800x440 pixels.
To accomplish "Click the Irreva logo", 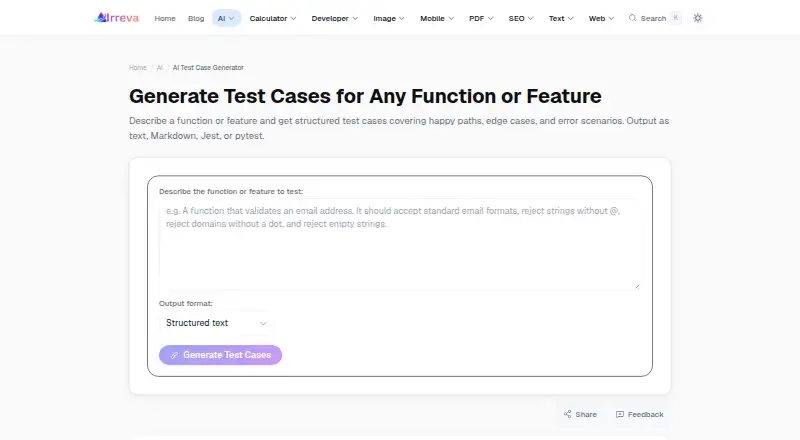I will click(x=117, y=18).
